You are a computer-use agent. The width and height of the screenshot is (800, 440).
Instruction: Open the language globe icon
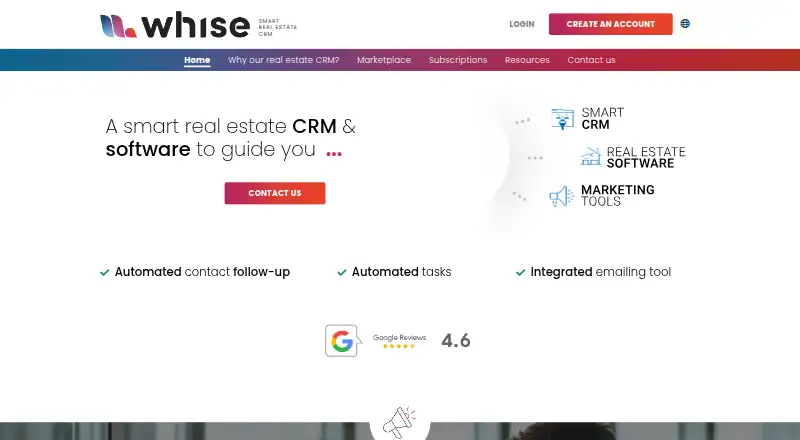coord(685,23)
